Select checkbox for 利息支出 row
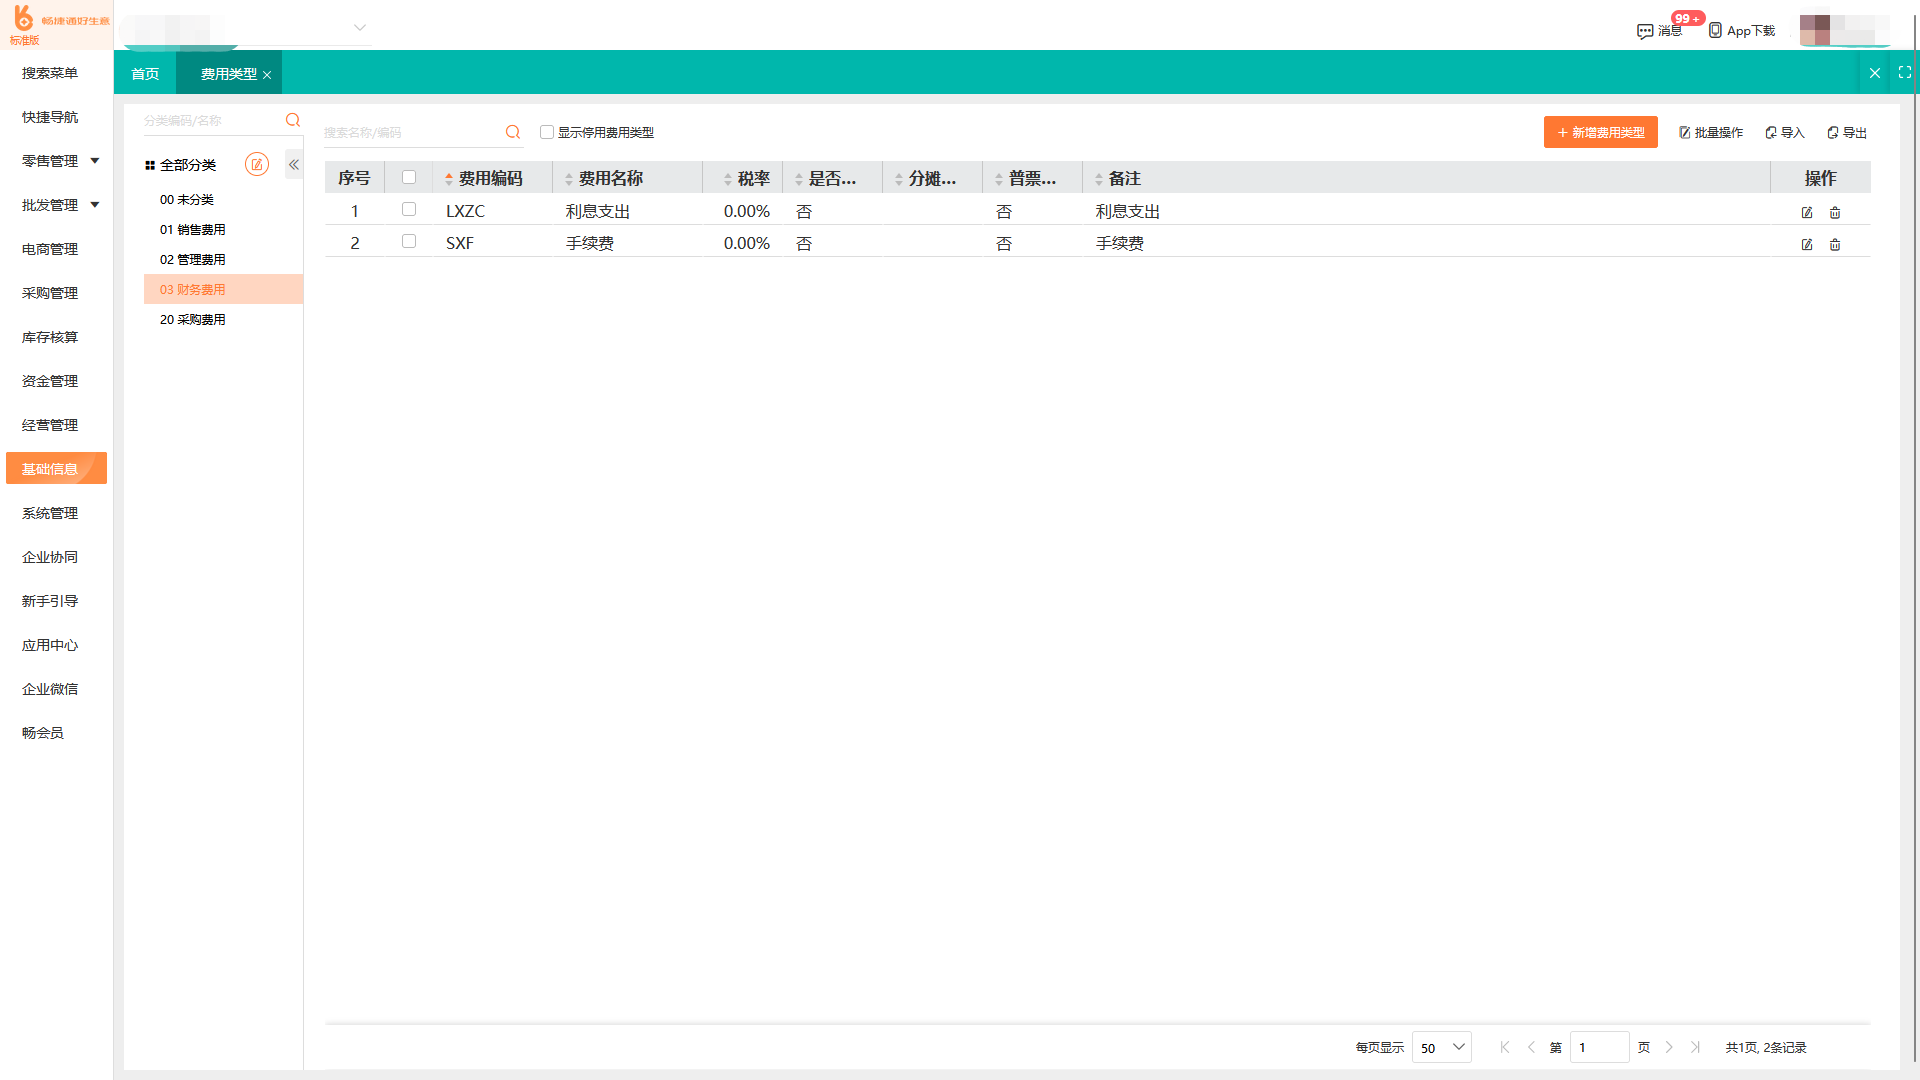 click(x=409, y=210)
